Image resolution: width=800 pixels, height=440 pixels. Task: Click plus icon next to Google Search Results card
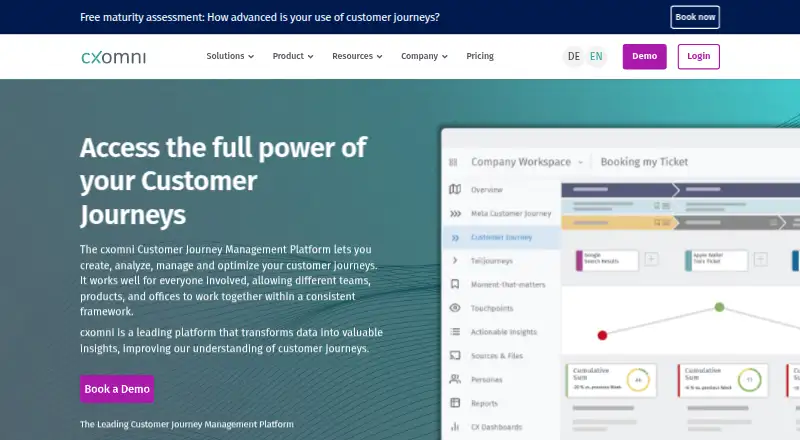pyautogui.click(x=651, y=259)
